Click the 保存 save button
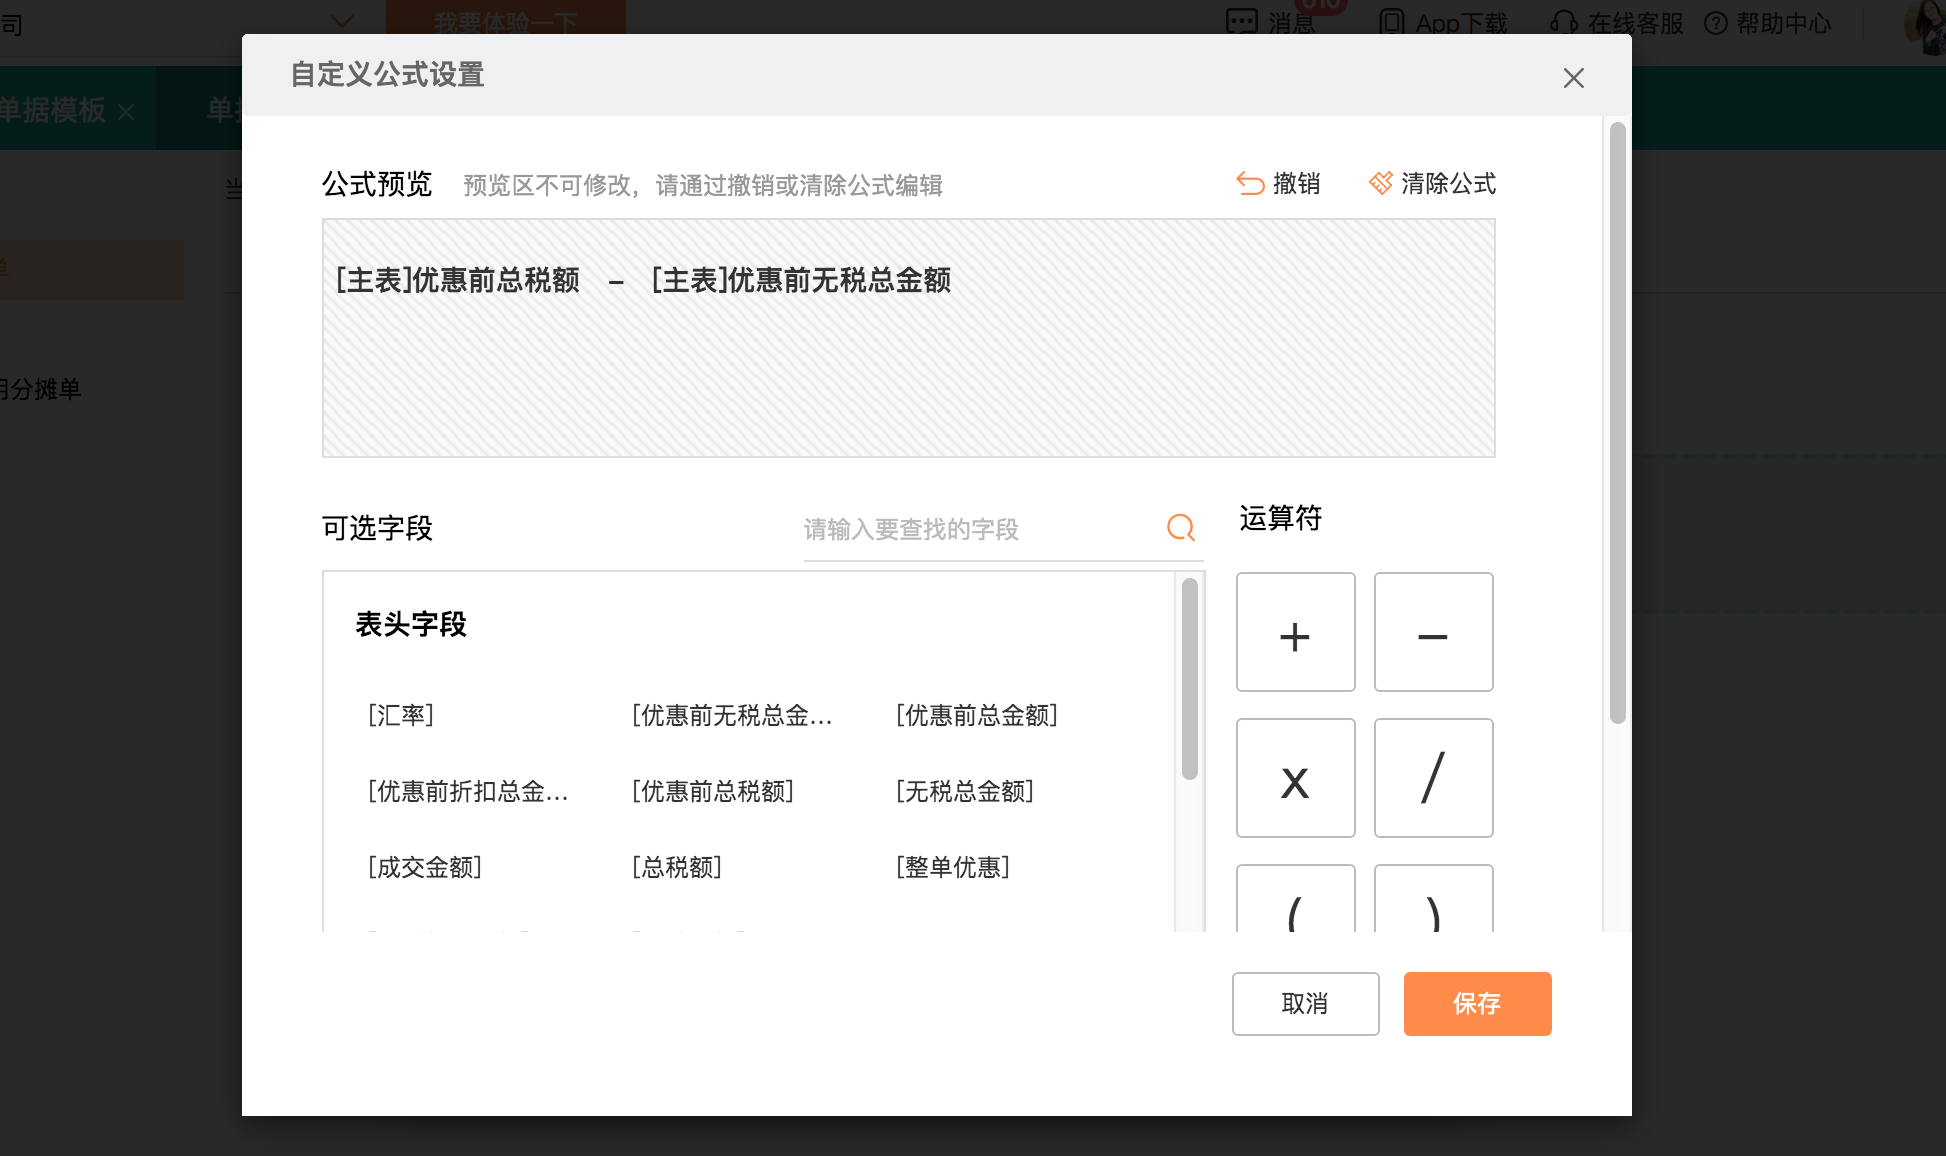Image resolution: width=1946 pixels, height=1156 pixels. (x=1477, y=1002)
